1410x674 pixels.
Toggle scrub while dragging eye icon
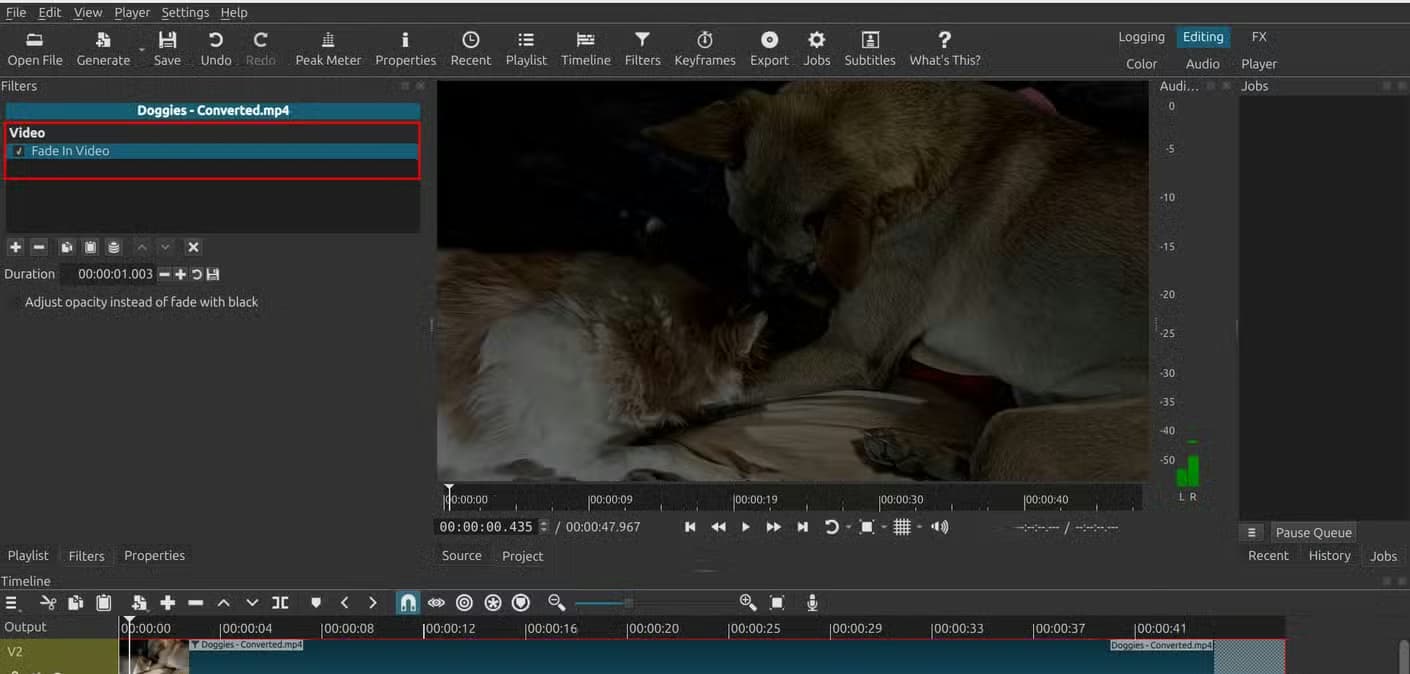[436, 602]
